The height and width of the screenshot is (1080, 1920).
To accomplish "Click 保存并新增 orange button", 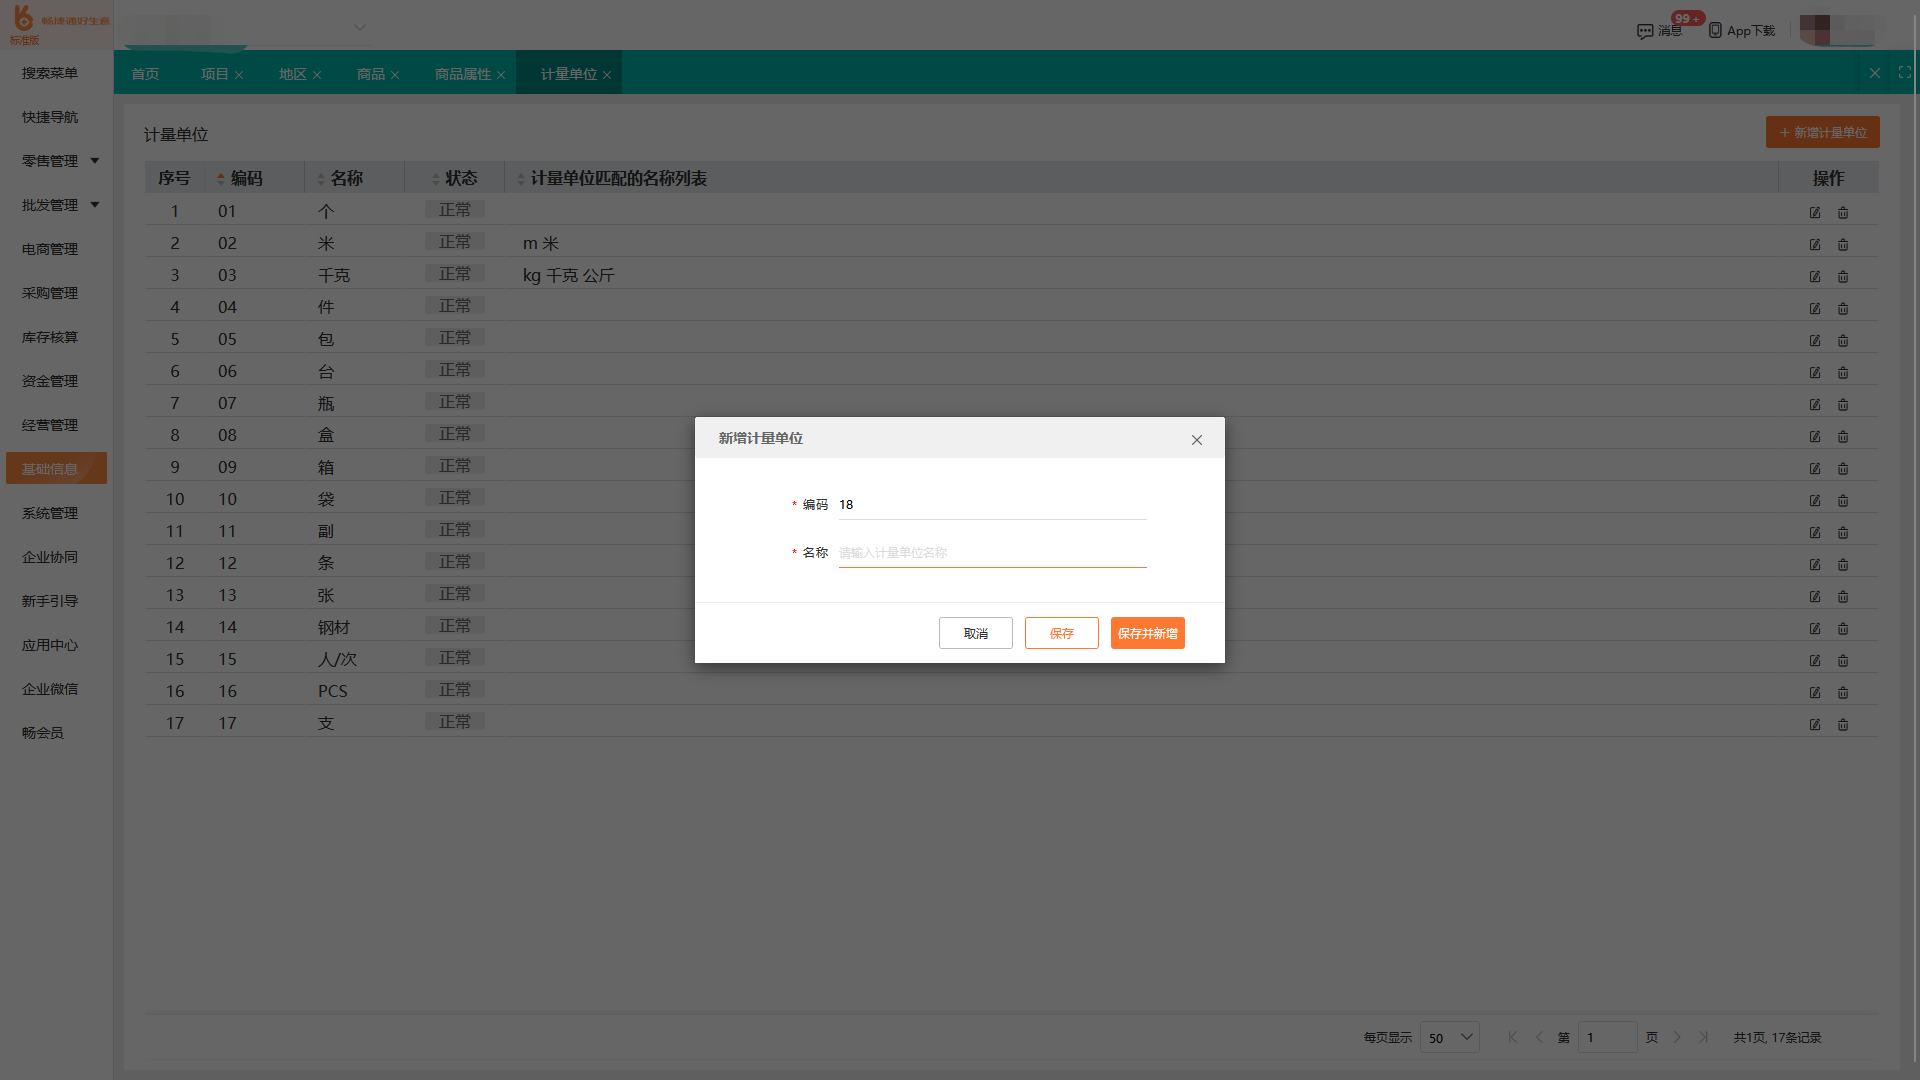I will 1146,633.
